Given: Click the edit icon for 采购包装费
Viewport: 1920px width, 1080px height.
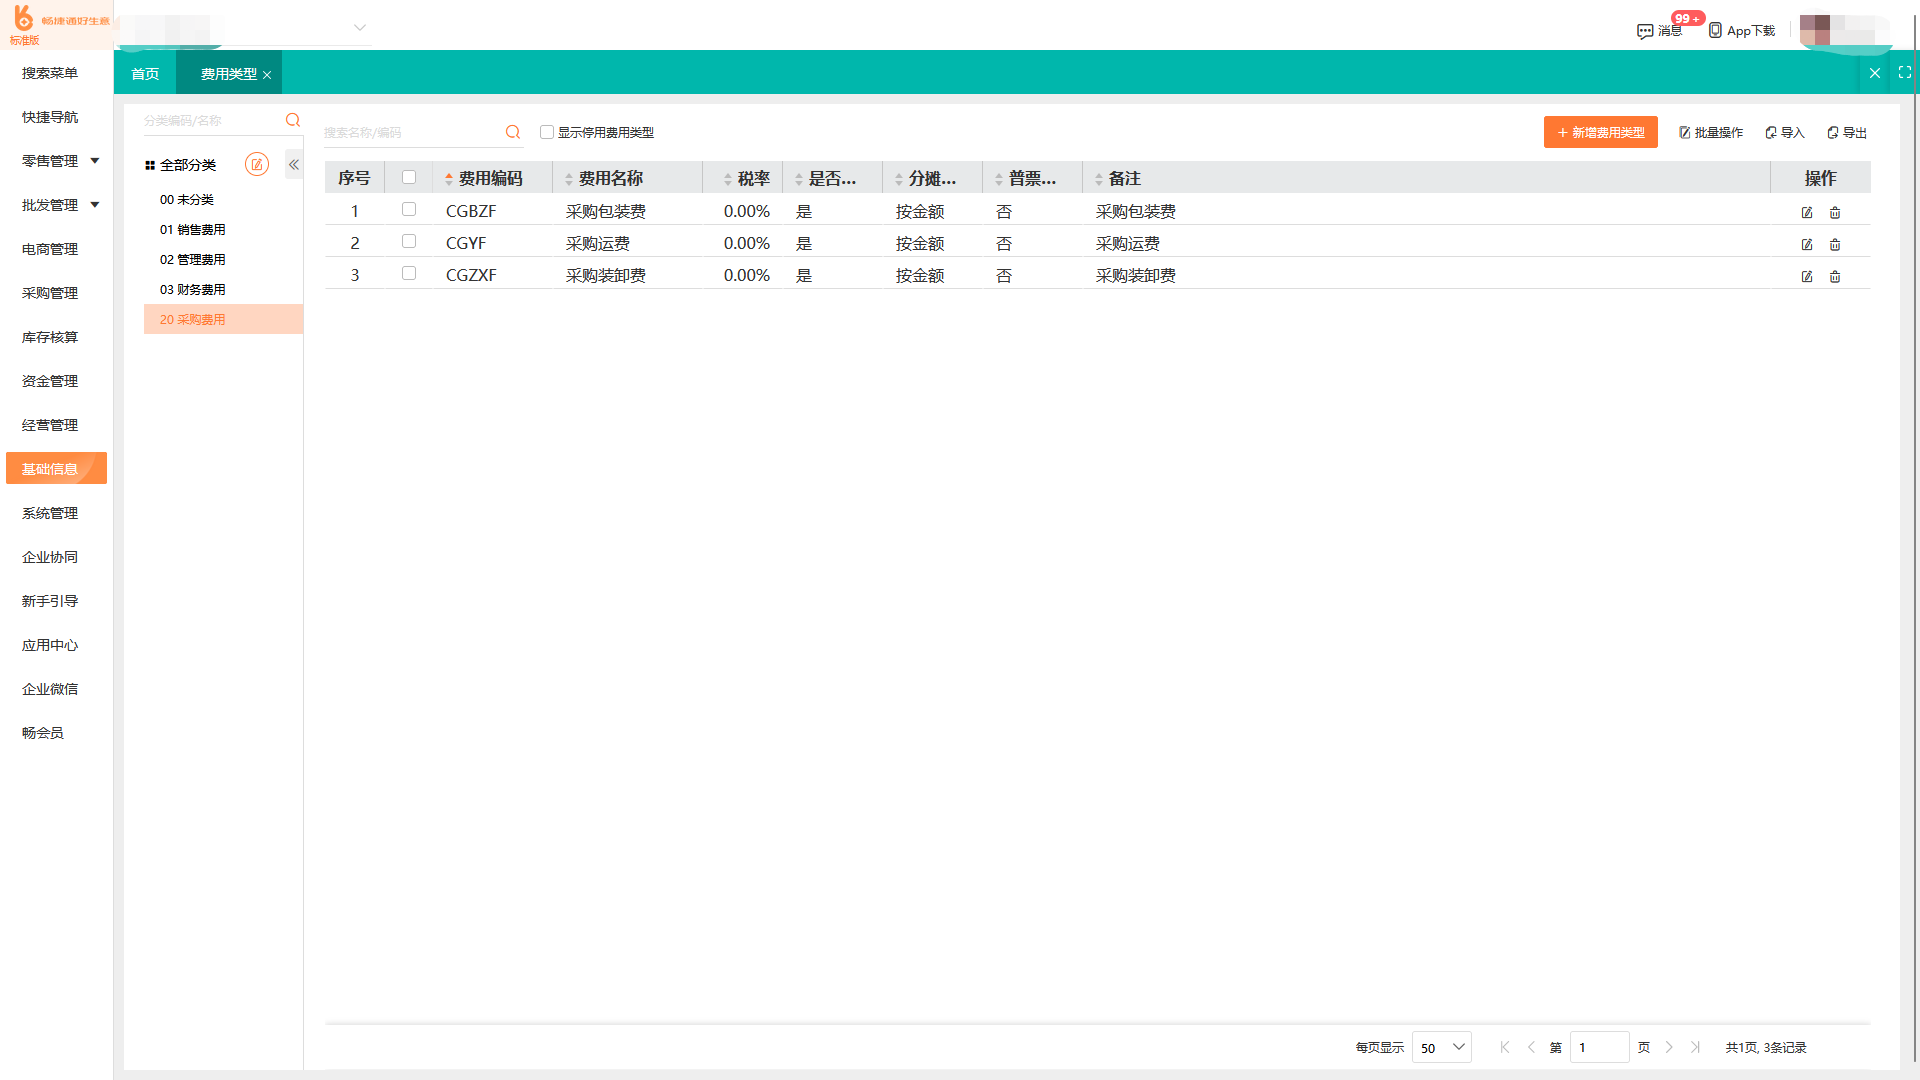Looking at the screenshot, I should (1807, 211).
